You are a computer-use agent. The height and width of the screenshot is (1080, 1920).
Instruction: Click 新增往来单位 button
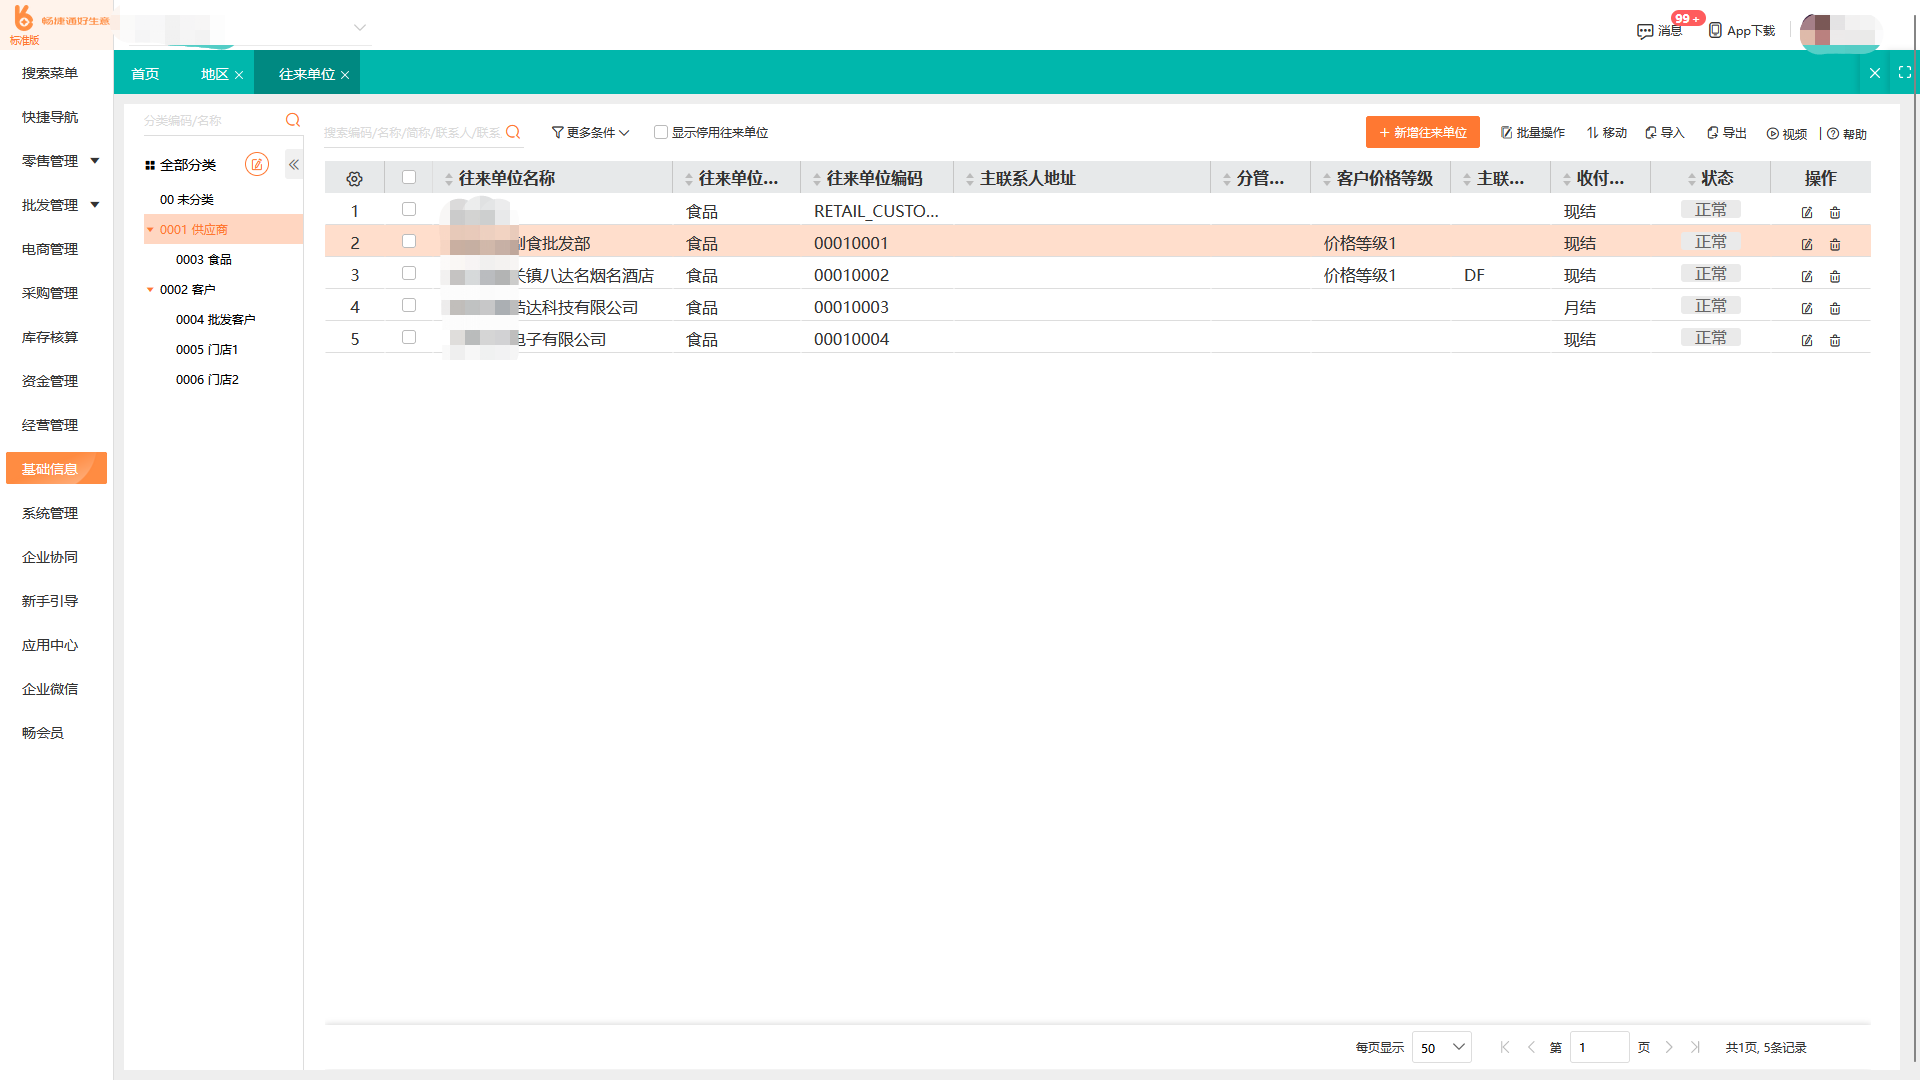point(1424,132)
